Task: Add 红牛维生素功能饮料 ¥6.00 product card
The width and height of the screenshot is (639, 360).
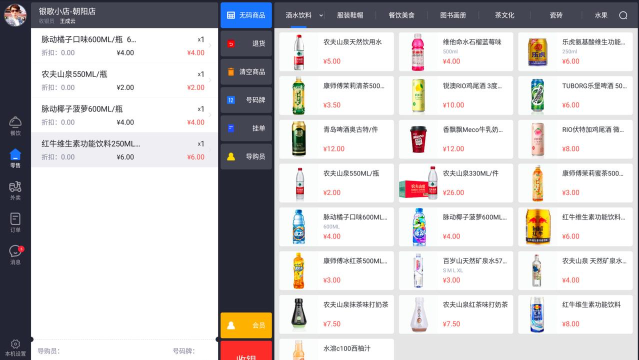Action: pos(575,227)
